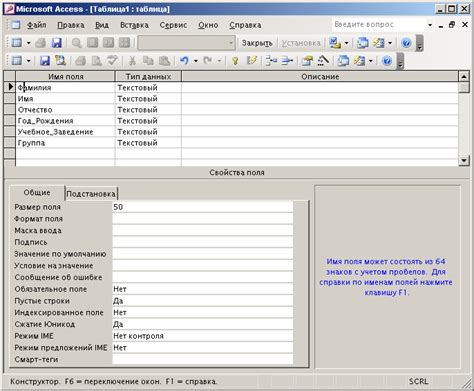Click the Help icon in the second toolbar
The width and height of the screenshot is (474, 391).
[387, 61]
